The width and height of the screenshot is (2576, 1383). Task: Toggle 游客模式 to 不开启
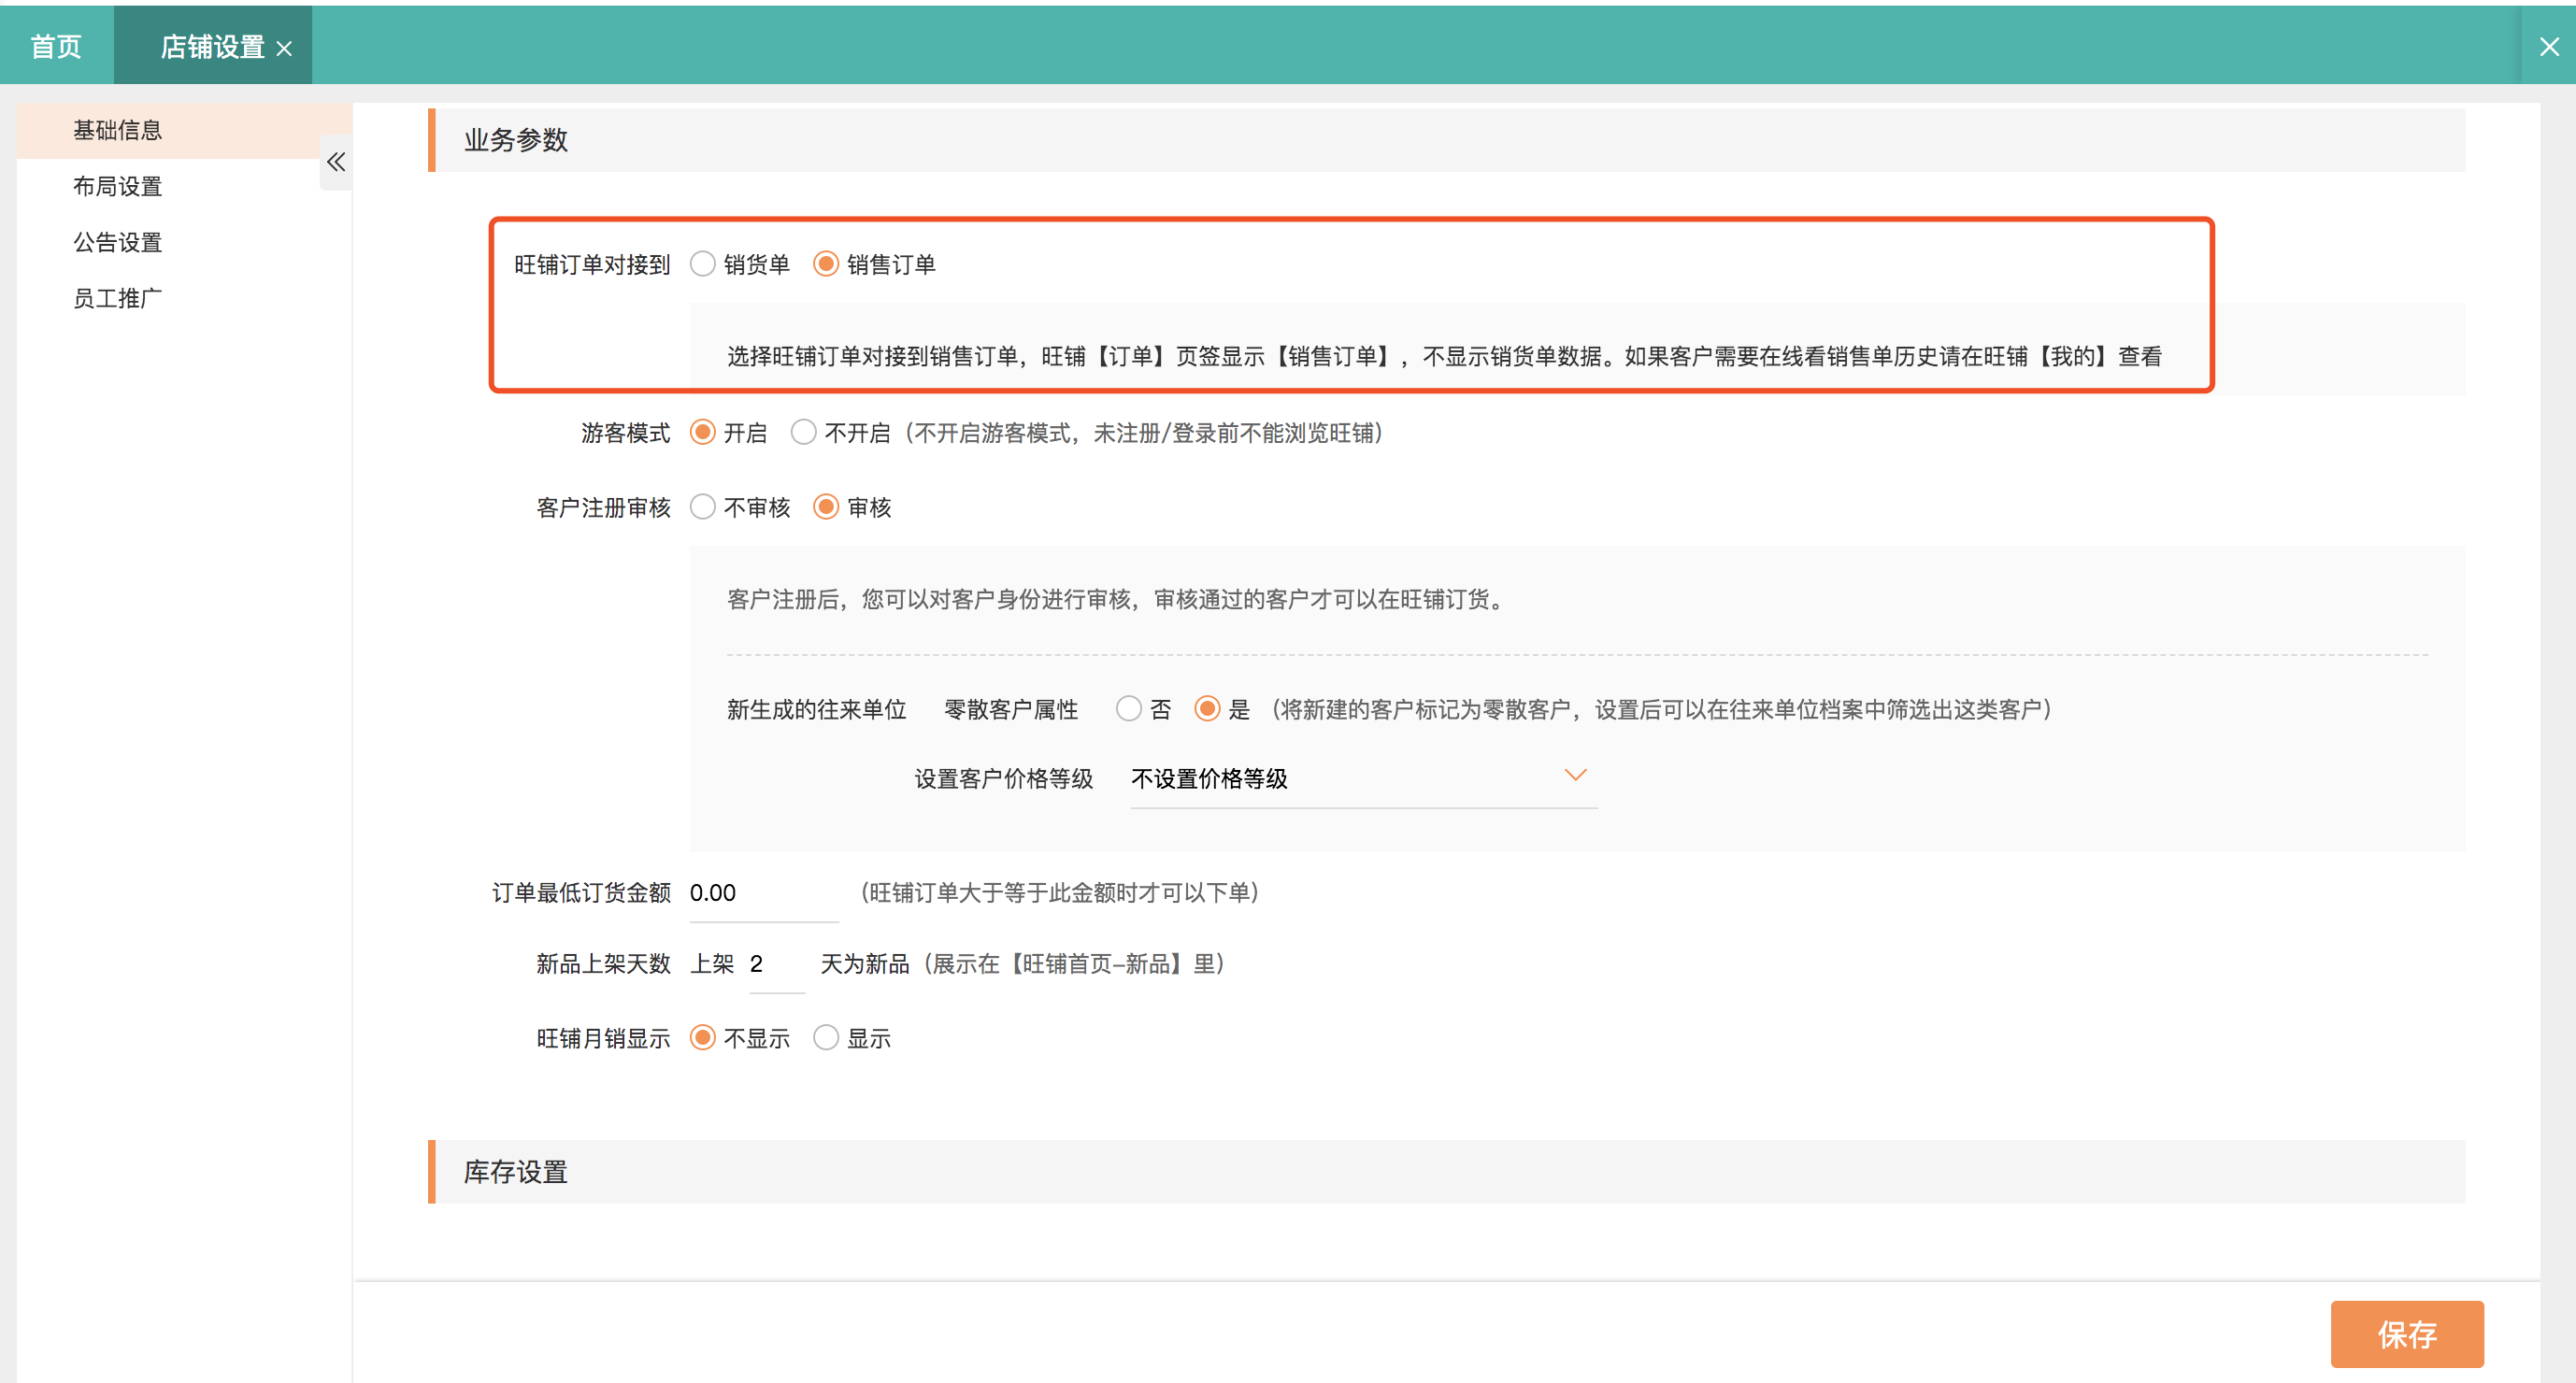tap(799, 433)
